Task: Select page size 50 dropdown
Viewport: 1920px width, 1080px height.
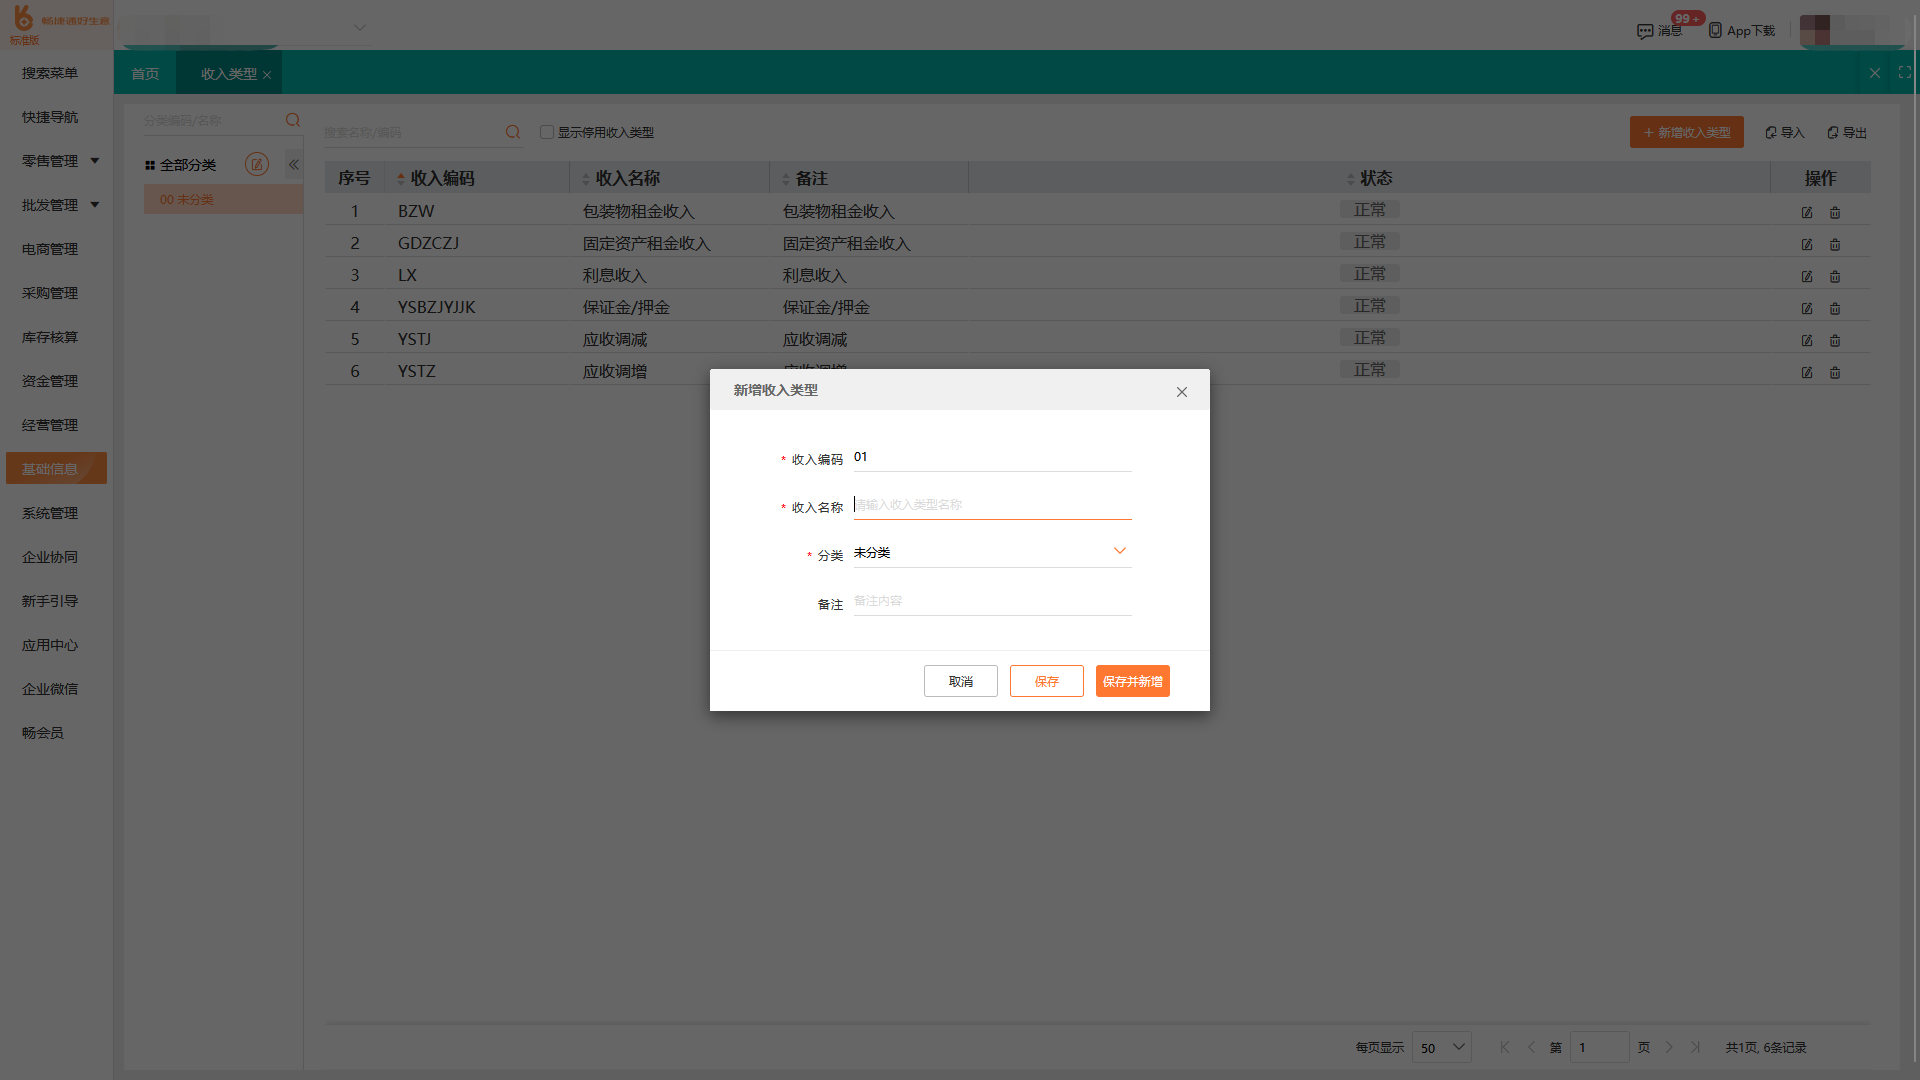Action: 1440,1046
